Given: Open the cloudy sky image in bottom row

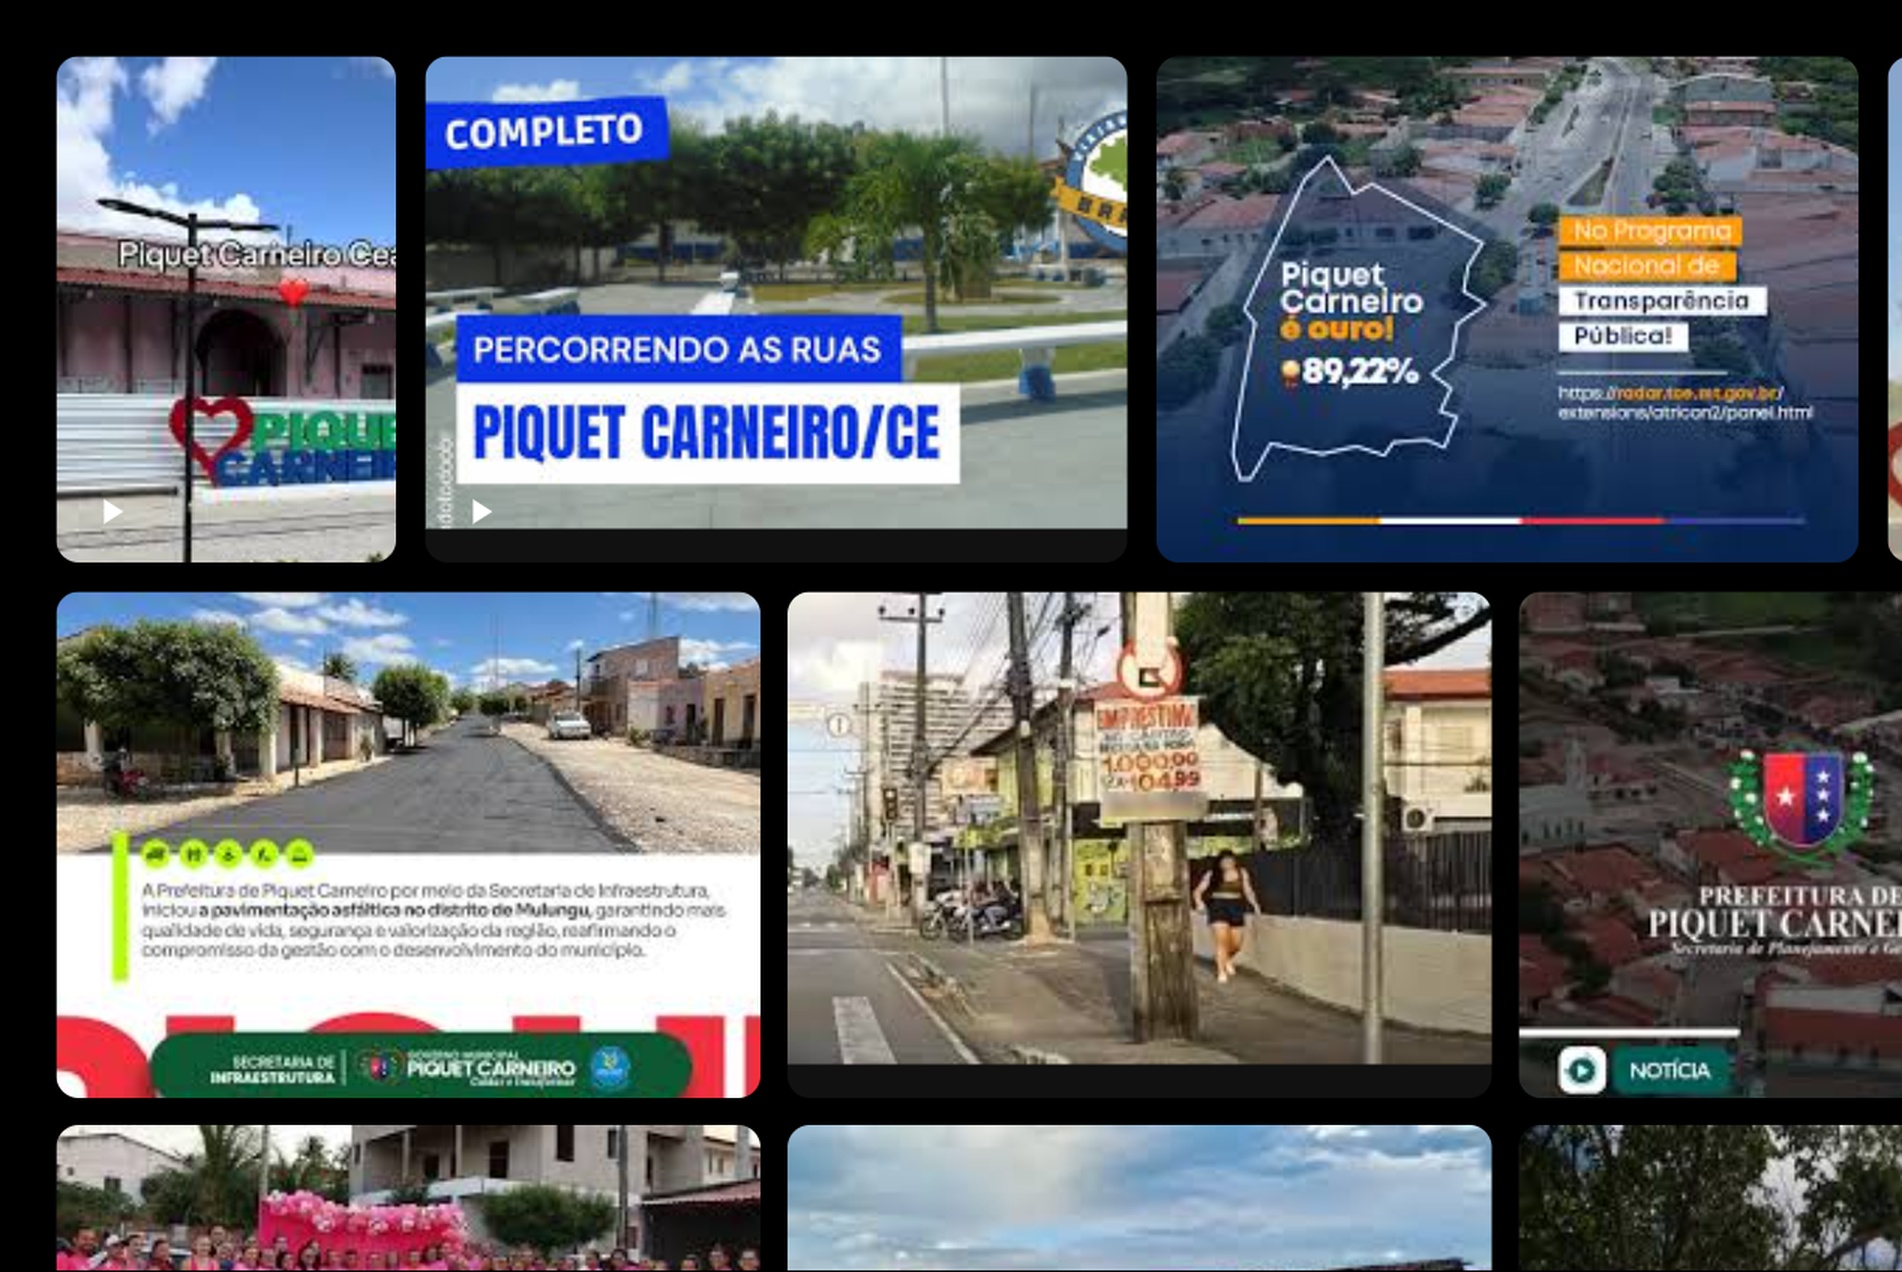Looking at the screenshot, I should [x=1138, y=1200].
